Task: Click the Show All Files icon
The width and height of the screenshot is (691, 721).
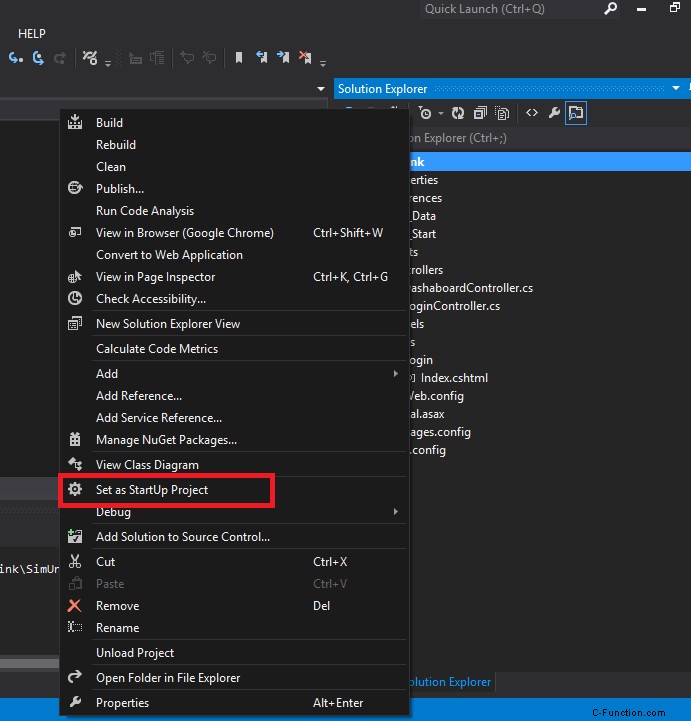Action: [x=502, y=113]
